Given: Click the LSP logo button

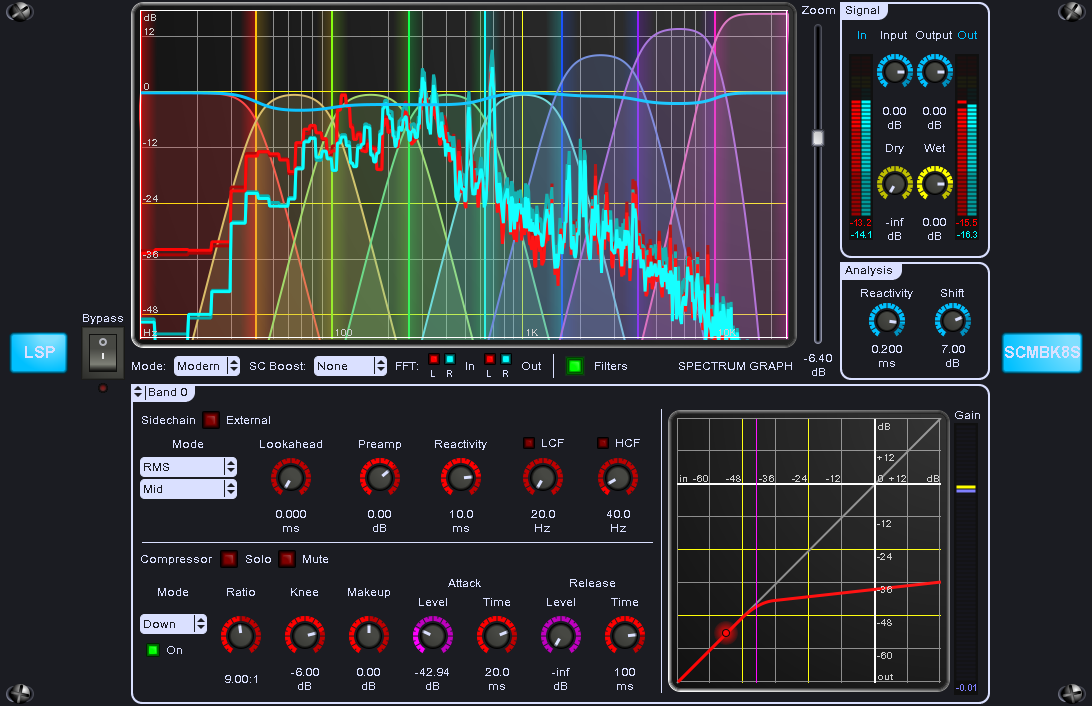Looking at the screenshot, I should coord(39,353).
